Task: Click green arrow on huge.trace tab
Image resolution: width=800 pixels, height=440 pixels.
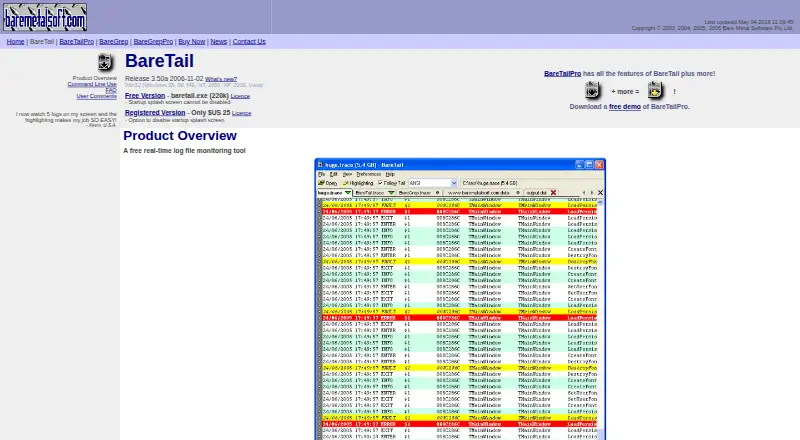Action: click(x=347, y=192)
